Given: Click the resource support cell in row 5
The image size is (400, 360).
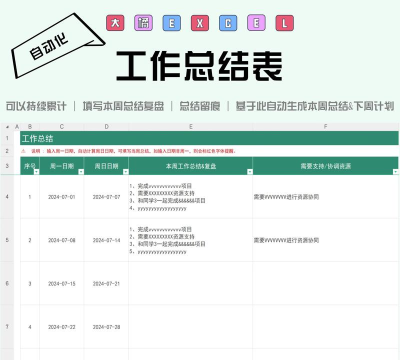Looking at the screenshot, I should click(326, 240).
